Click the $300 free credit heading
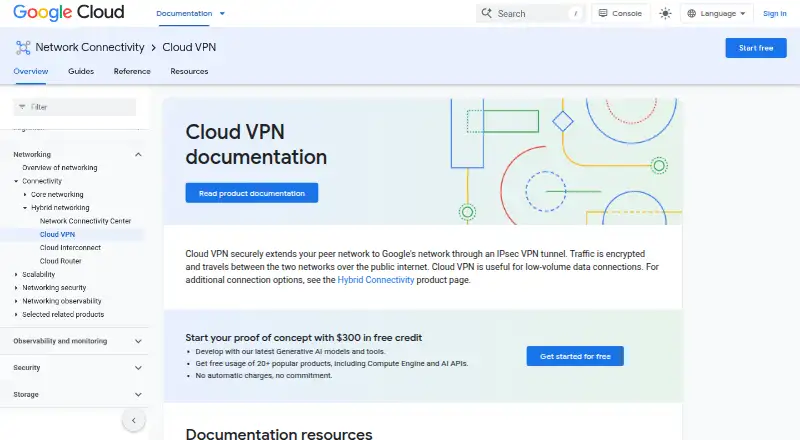This screenshot has height=440, width=800. pyautogui.click(x=304, y=337)
